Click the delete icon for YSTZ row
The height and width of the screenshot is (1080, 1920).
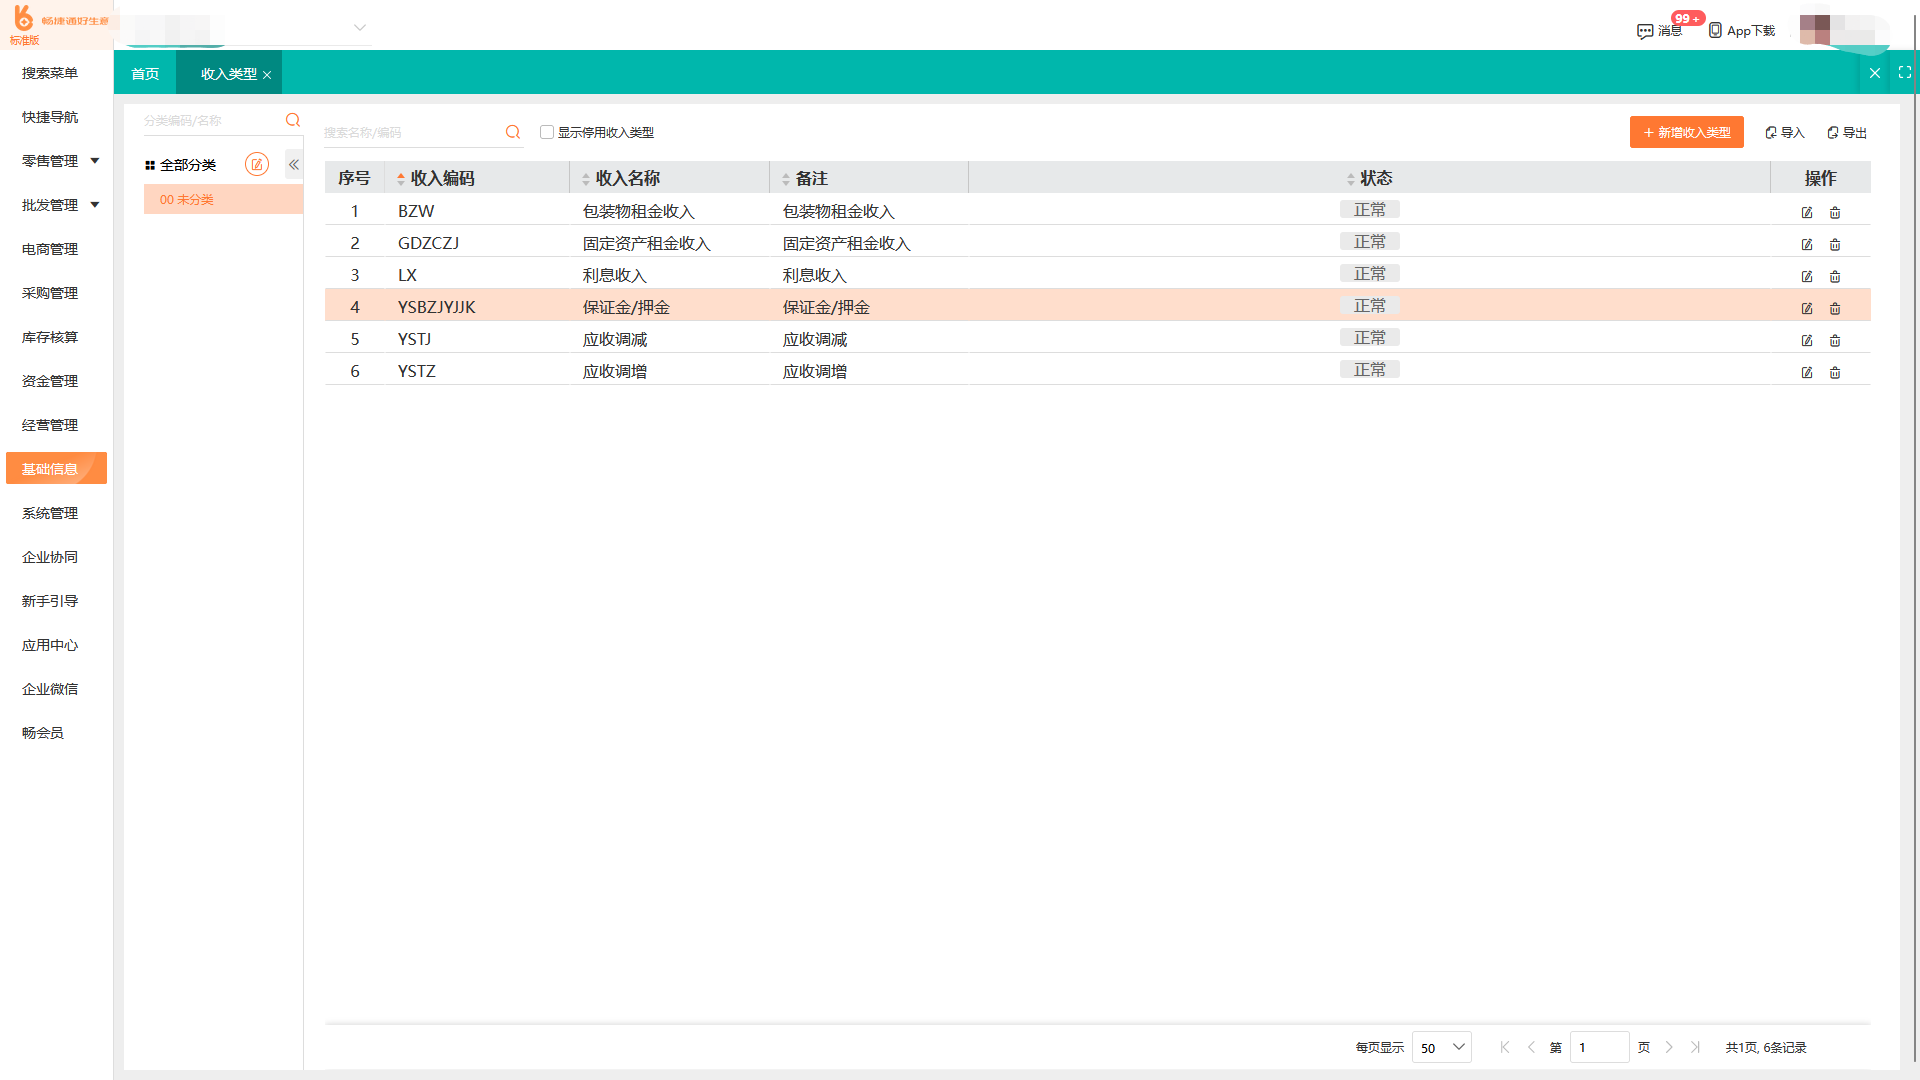coord(1836,371)
